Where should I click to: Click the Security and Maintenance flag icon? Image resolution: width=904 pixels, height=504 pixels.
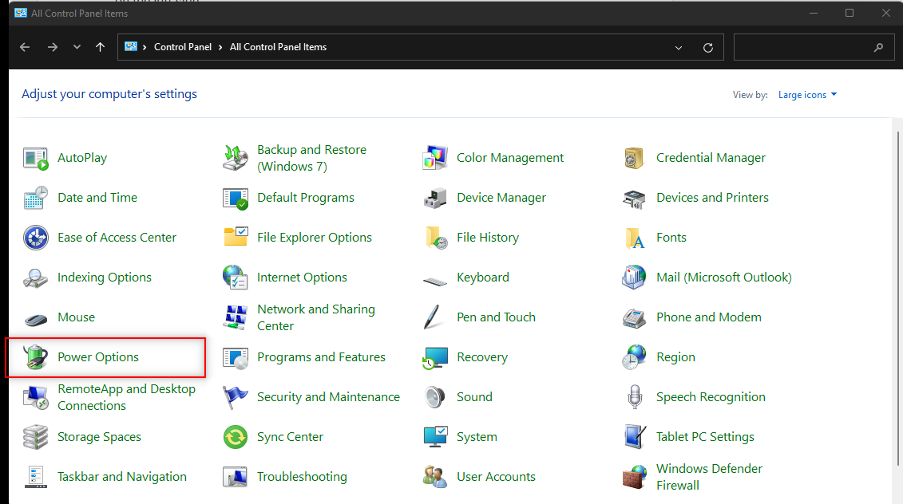235,397
